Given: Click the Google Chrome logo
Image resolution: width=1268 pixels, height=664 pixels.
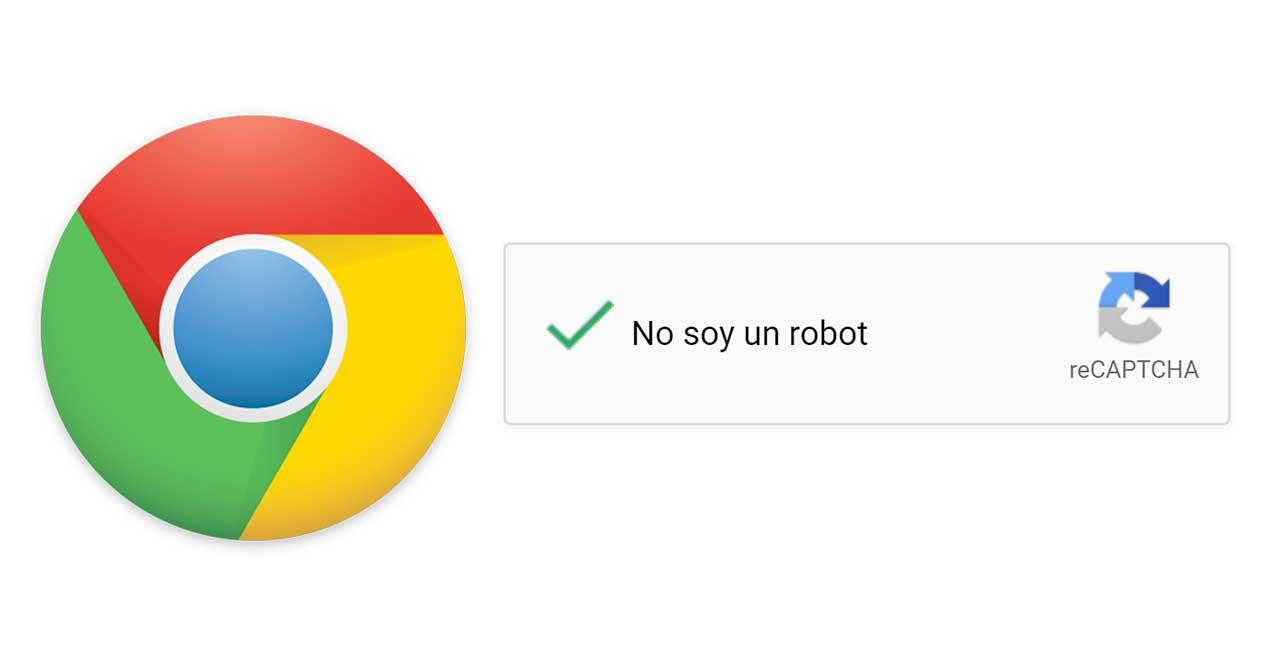Looking at the screenshot, I should [253, 328].
